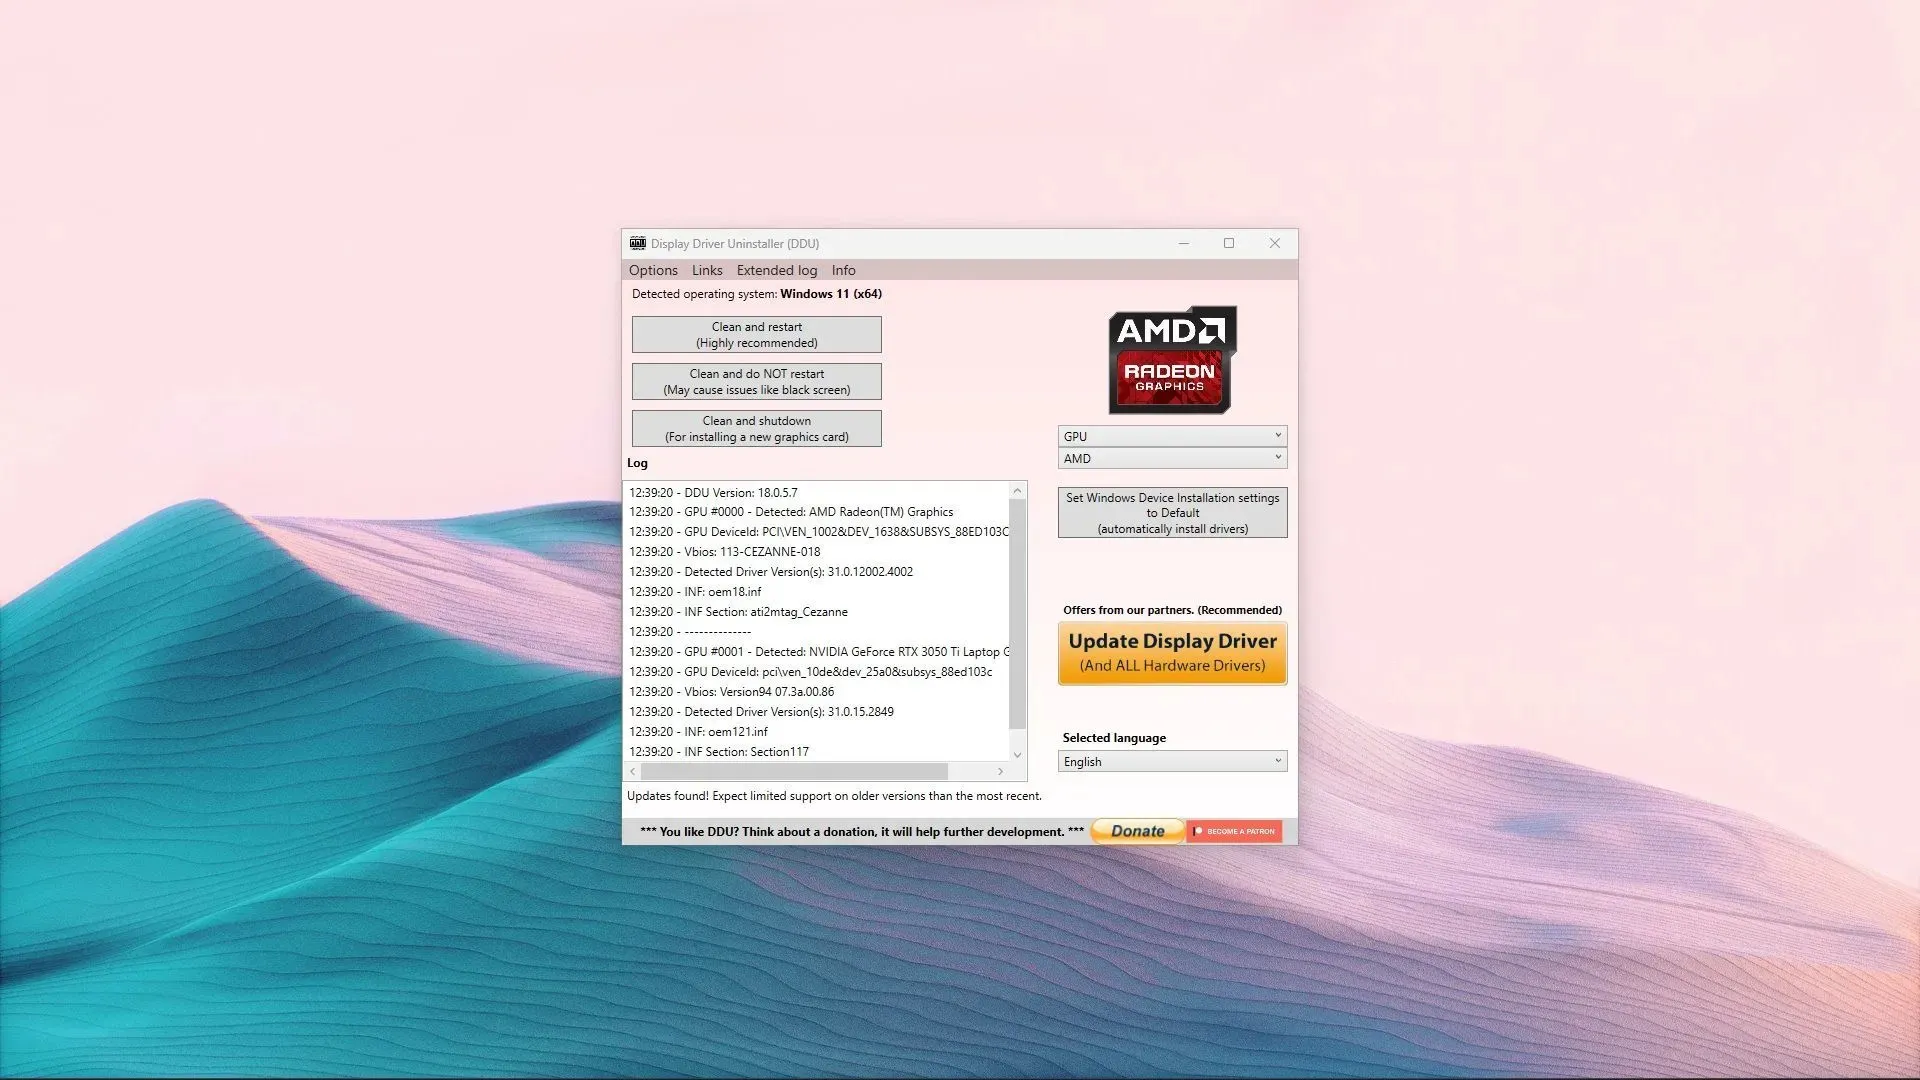1920x1080 pixels.
Task: Click the detected NVIDIA GeForce RTX log entry
Action: [818, 651]
